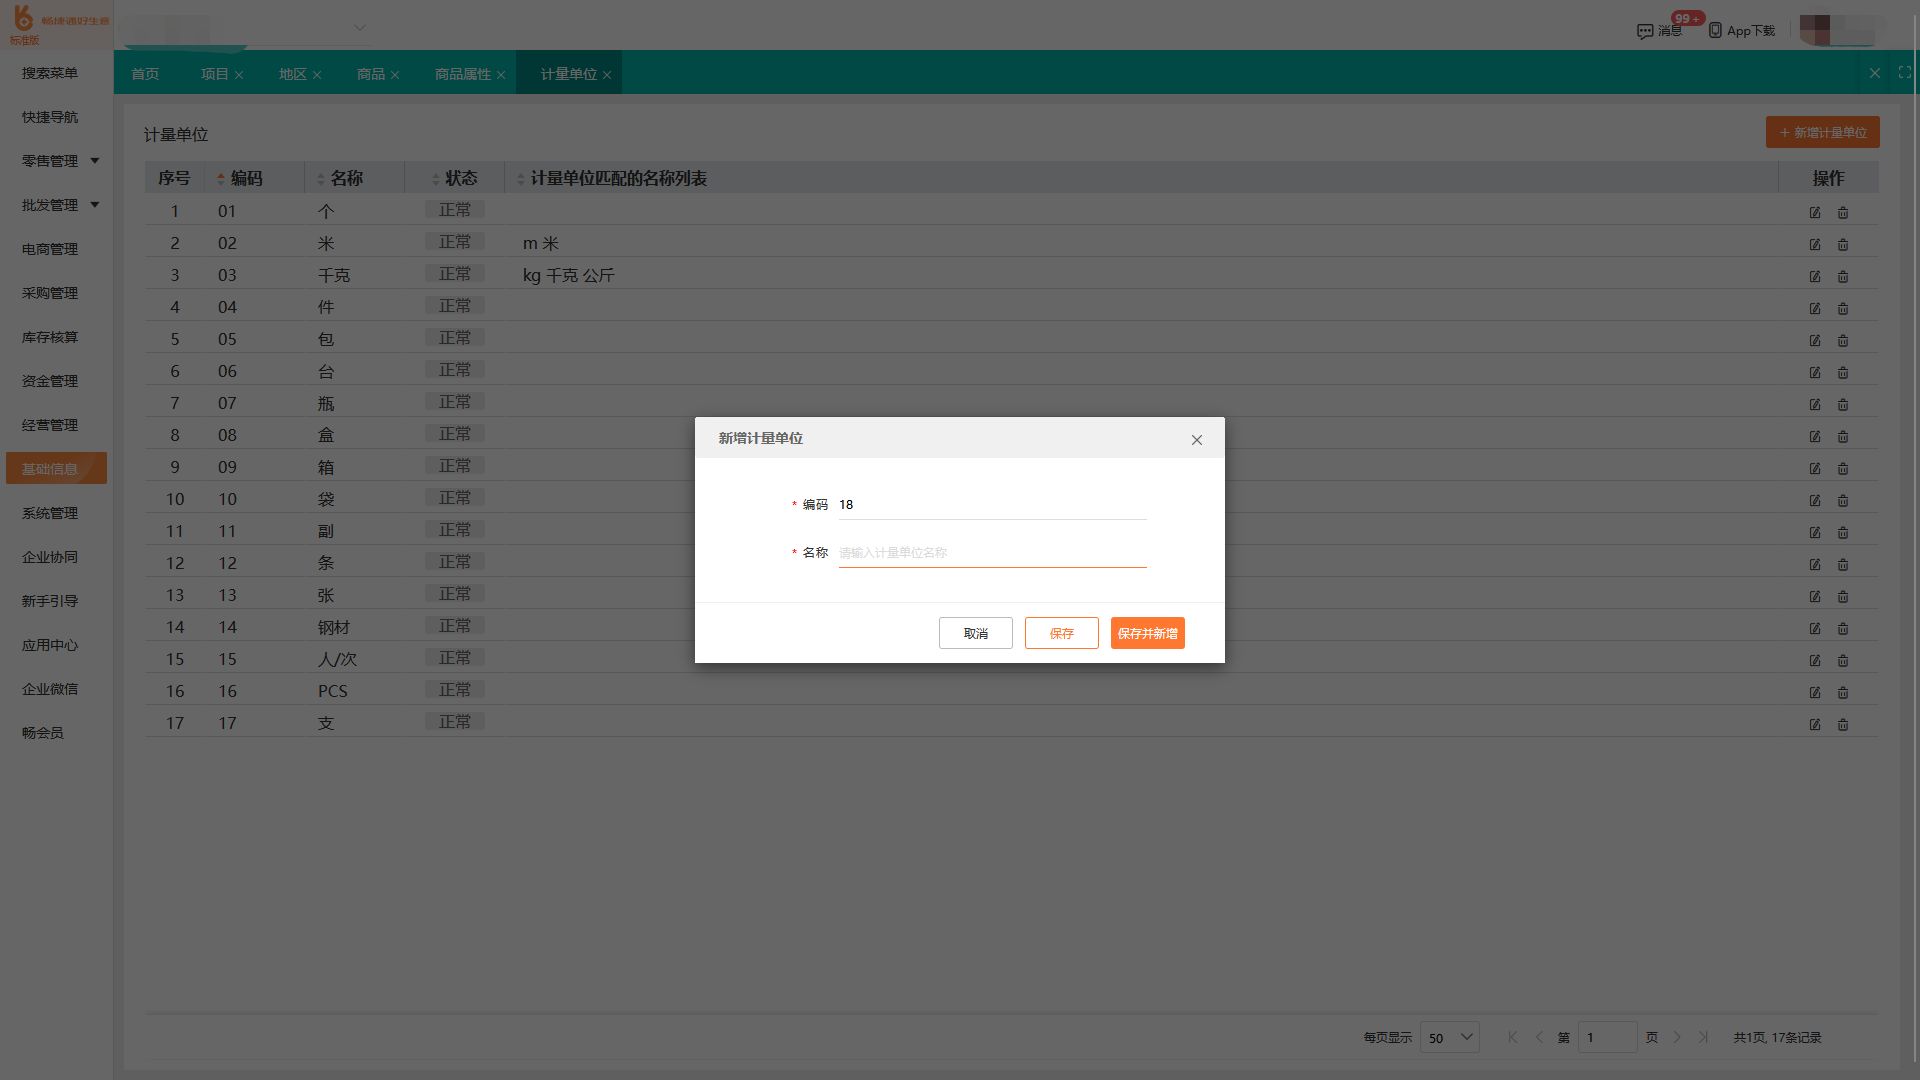Click the 新增计量单位 button top right
The image size is (1920, 1080).
pyautogui.click(x=1822, y=132)
